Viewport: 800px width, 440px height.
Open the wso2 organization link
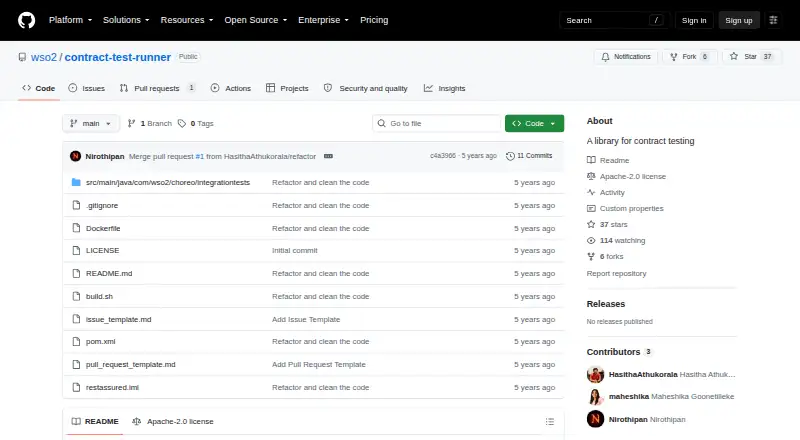click(44, 57)
